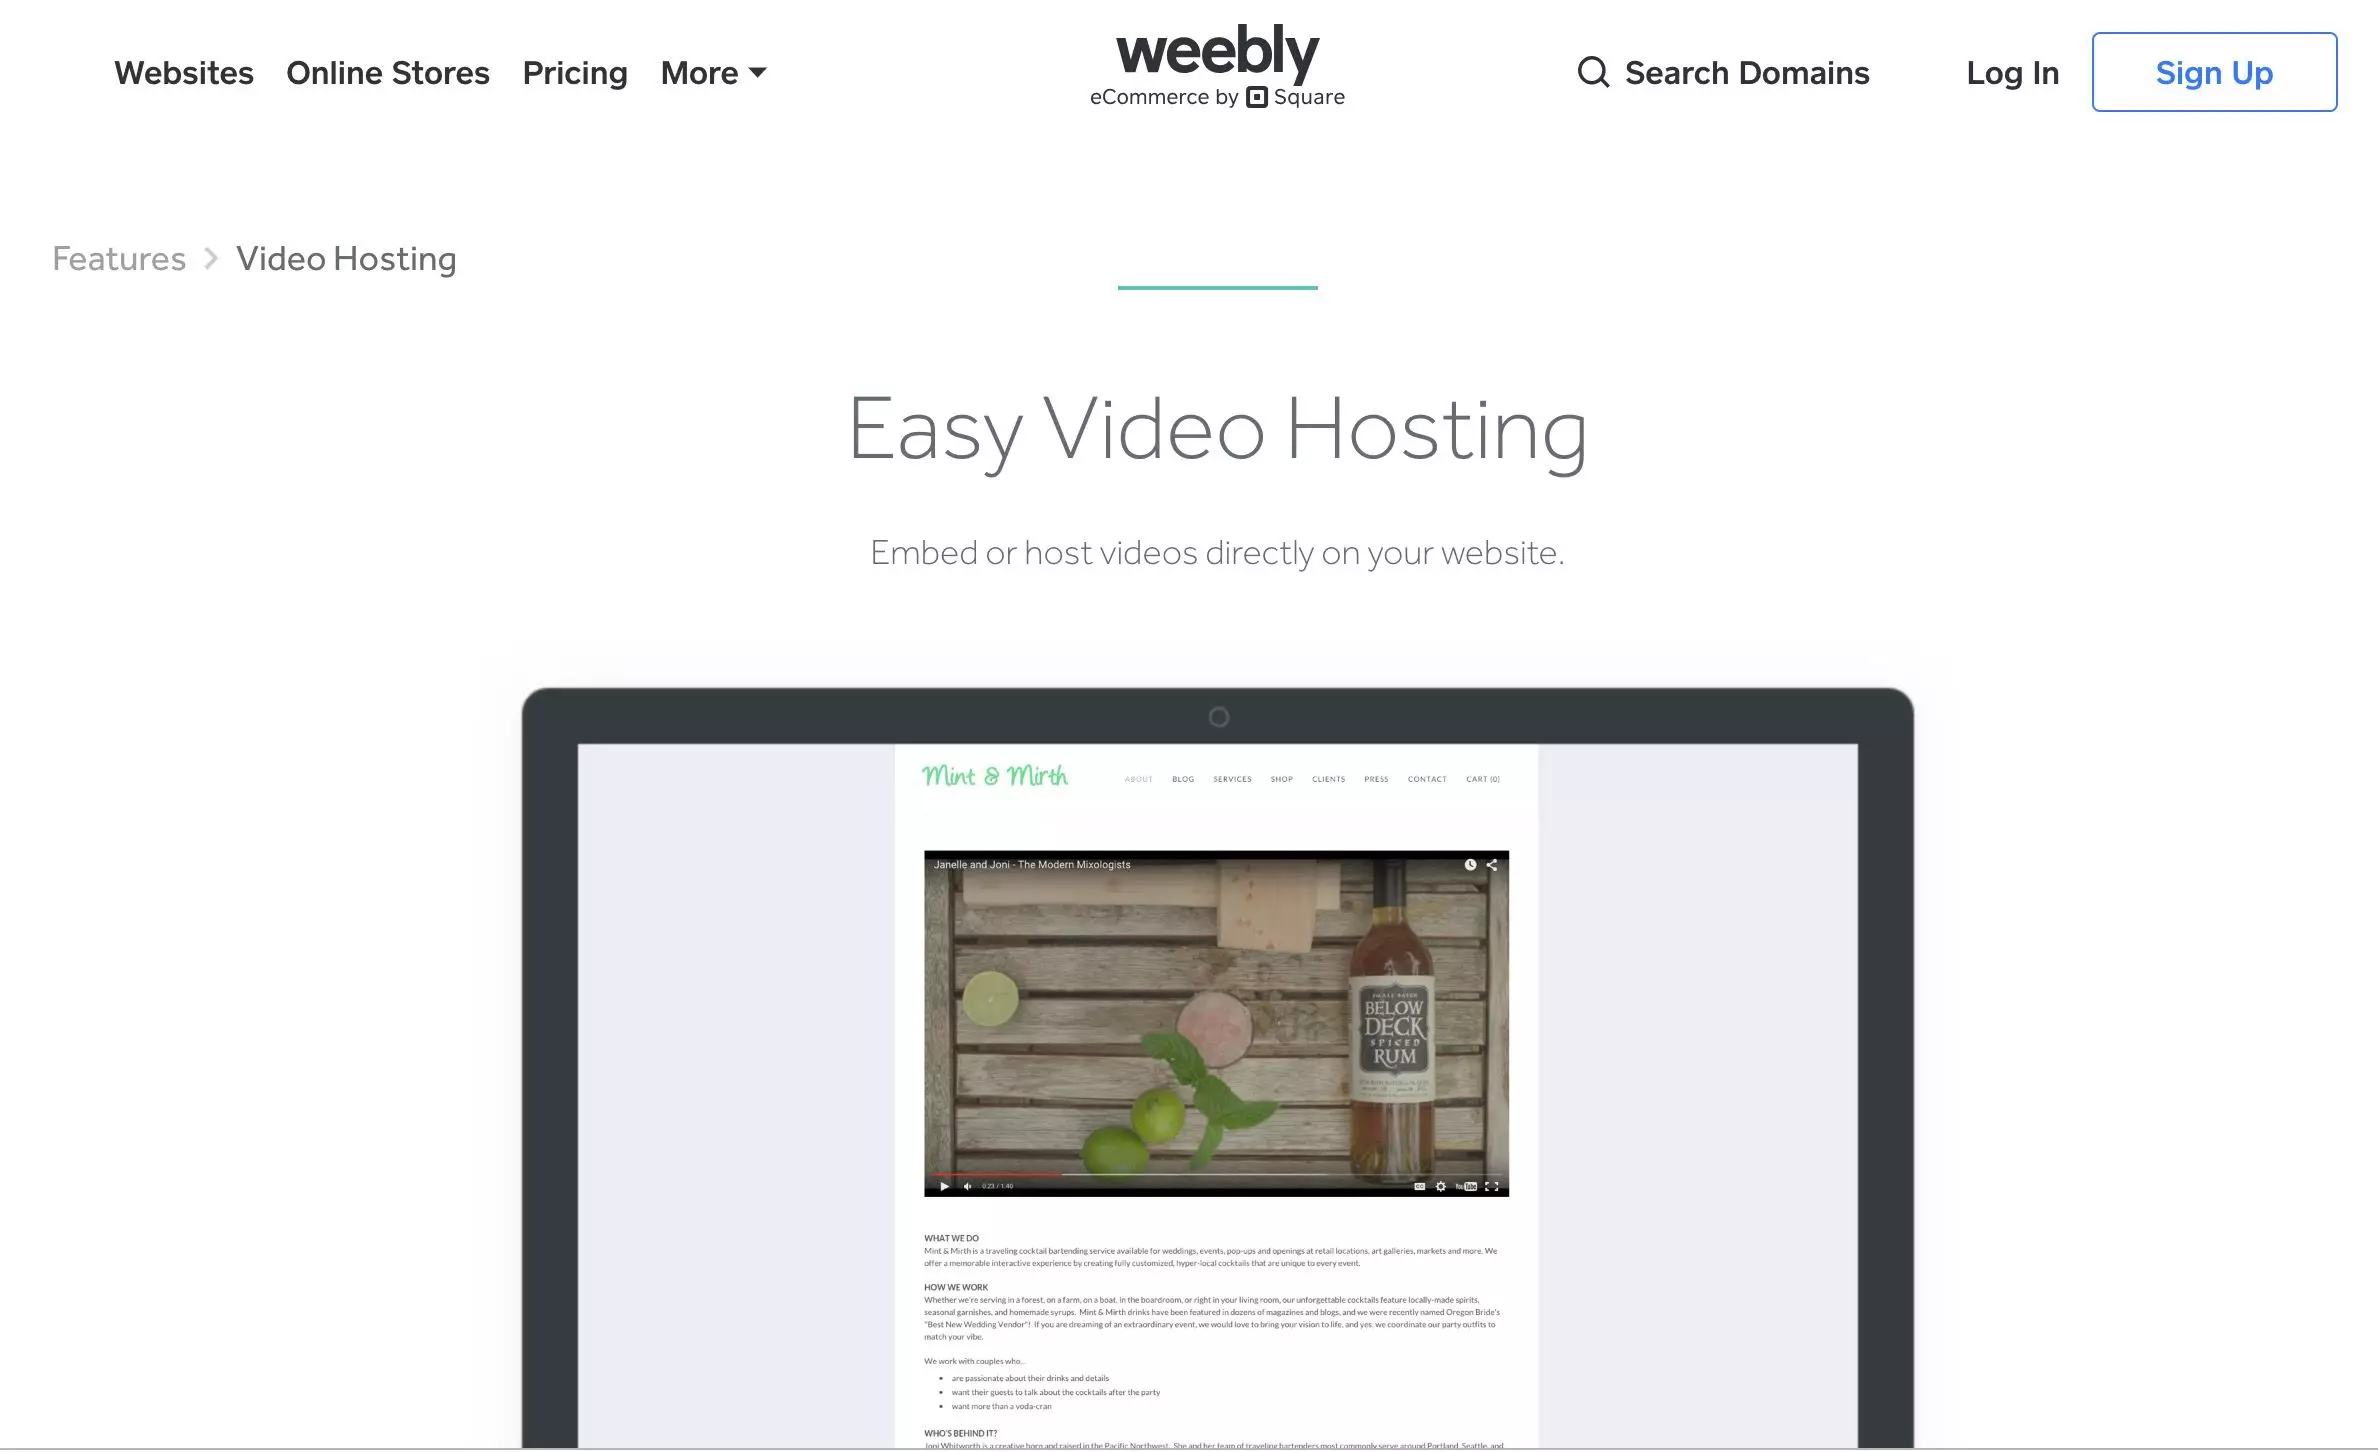Click the dropdown arrow next to More

click(758, 71)
